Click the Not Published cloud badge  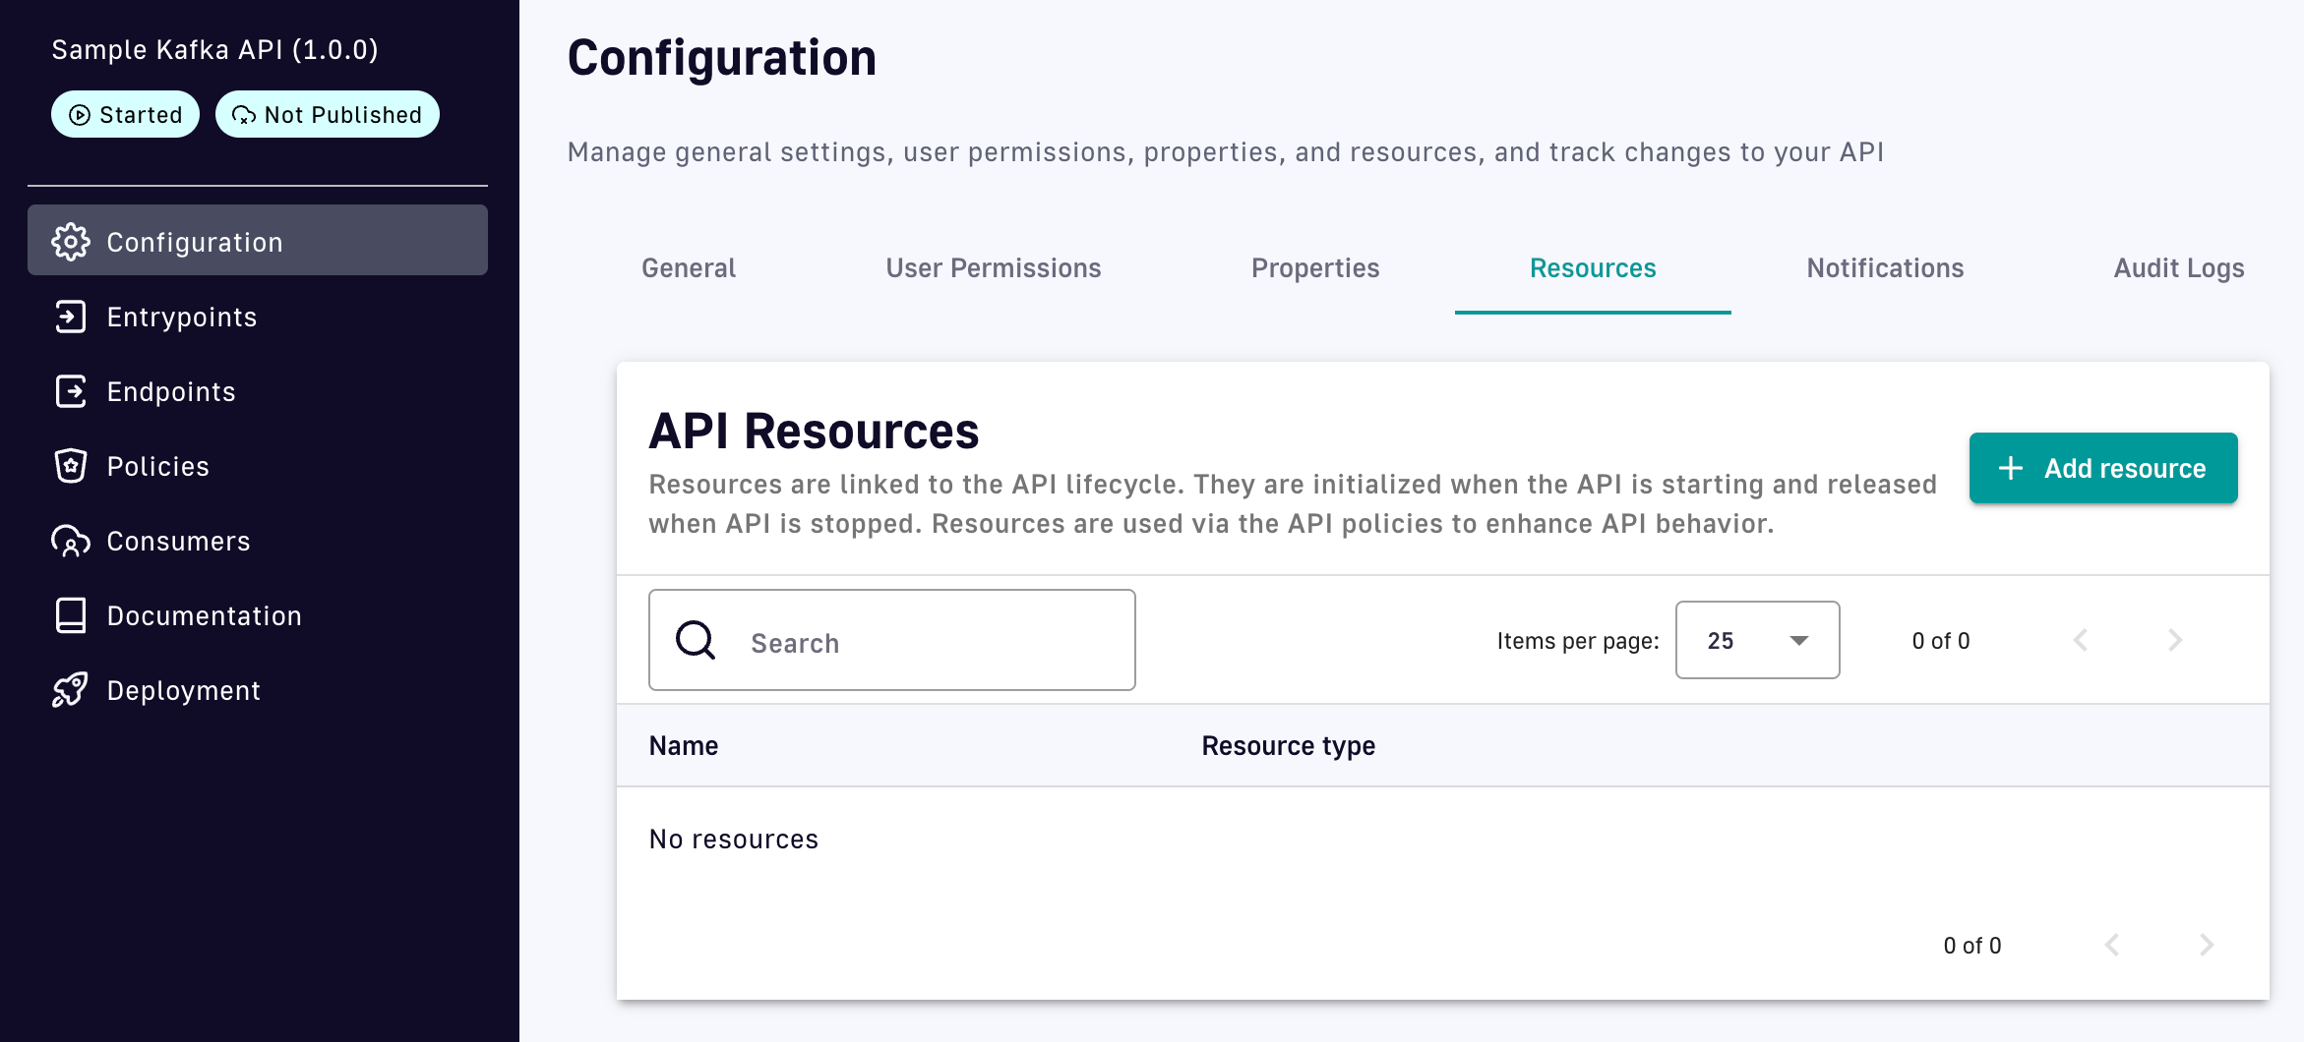point(327,115)
